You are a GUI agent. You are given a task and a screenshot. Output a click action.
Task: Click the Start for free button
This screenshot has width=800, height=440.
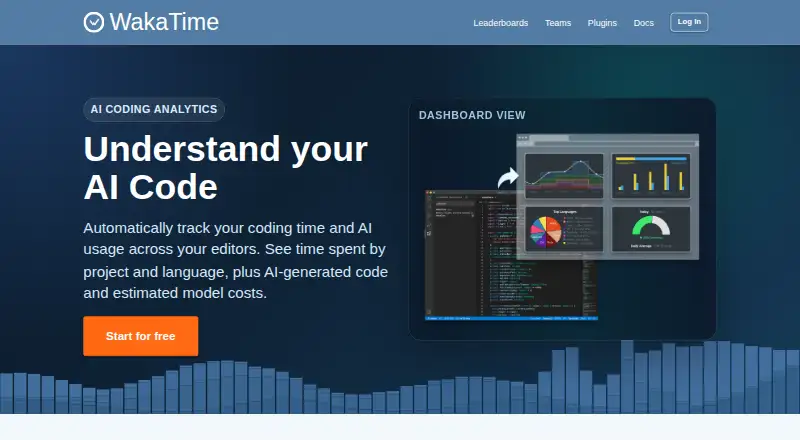click(141, 336)
